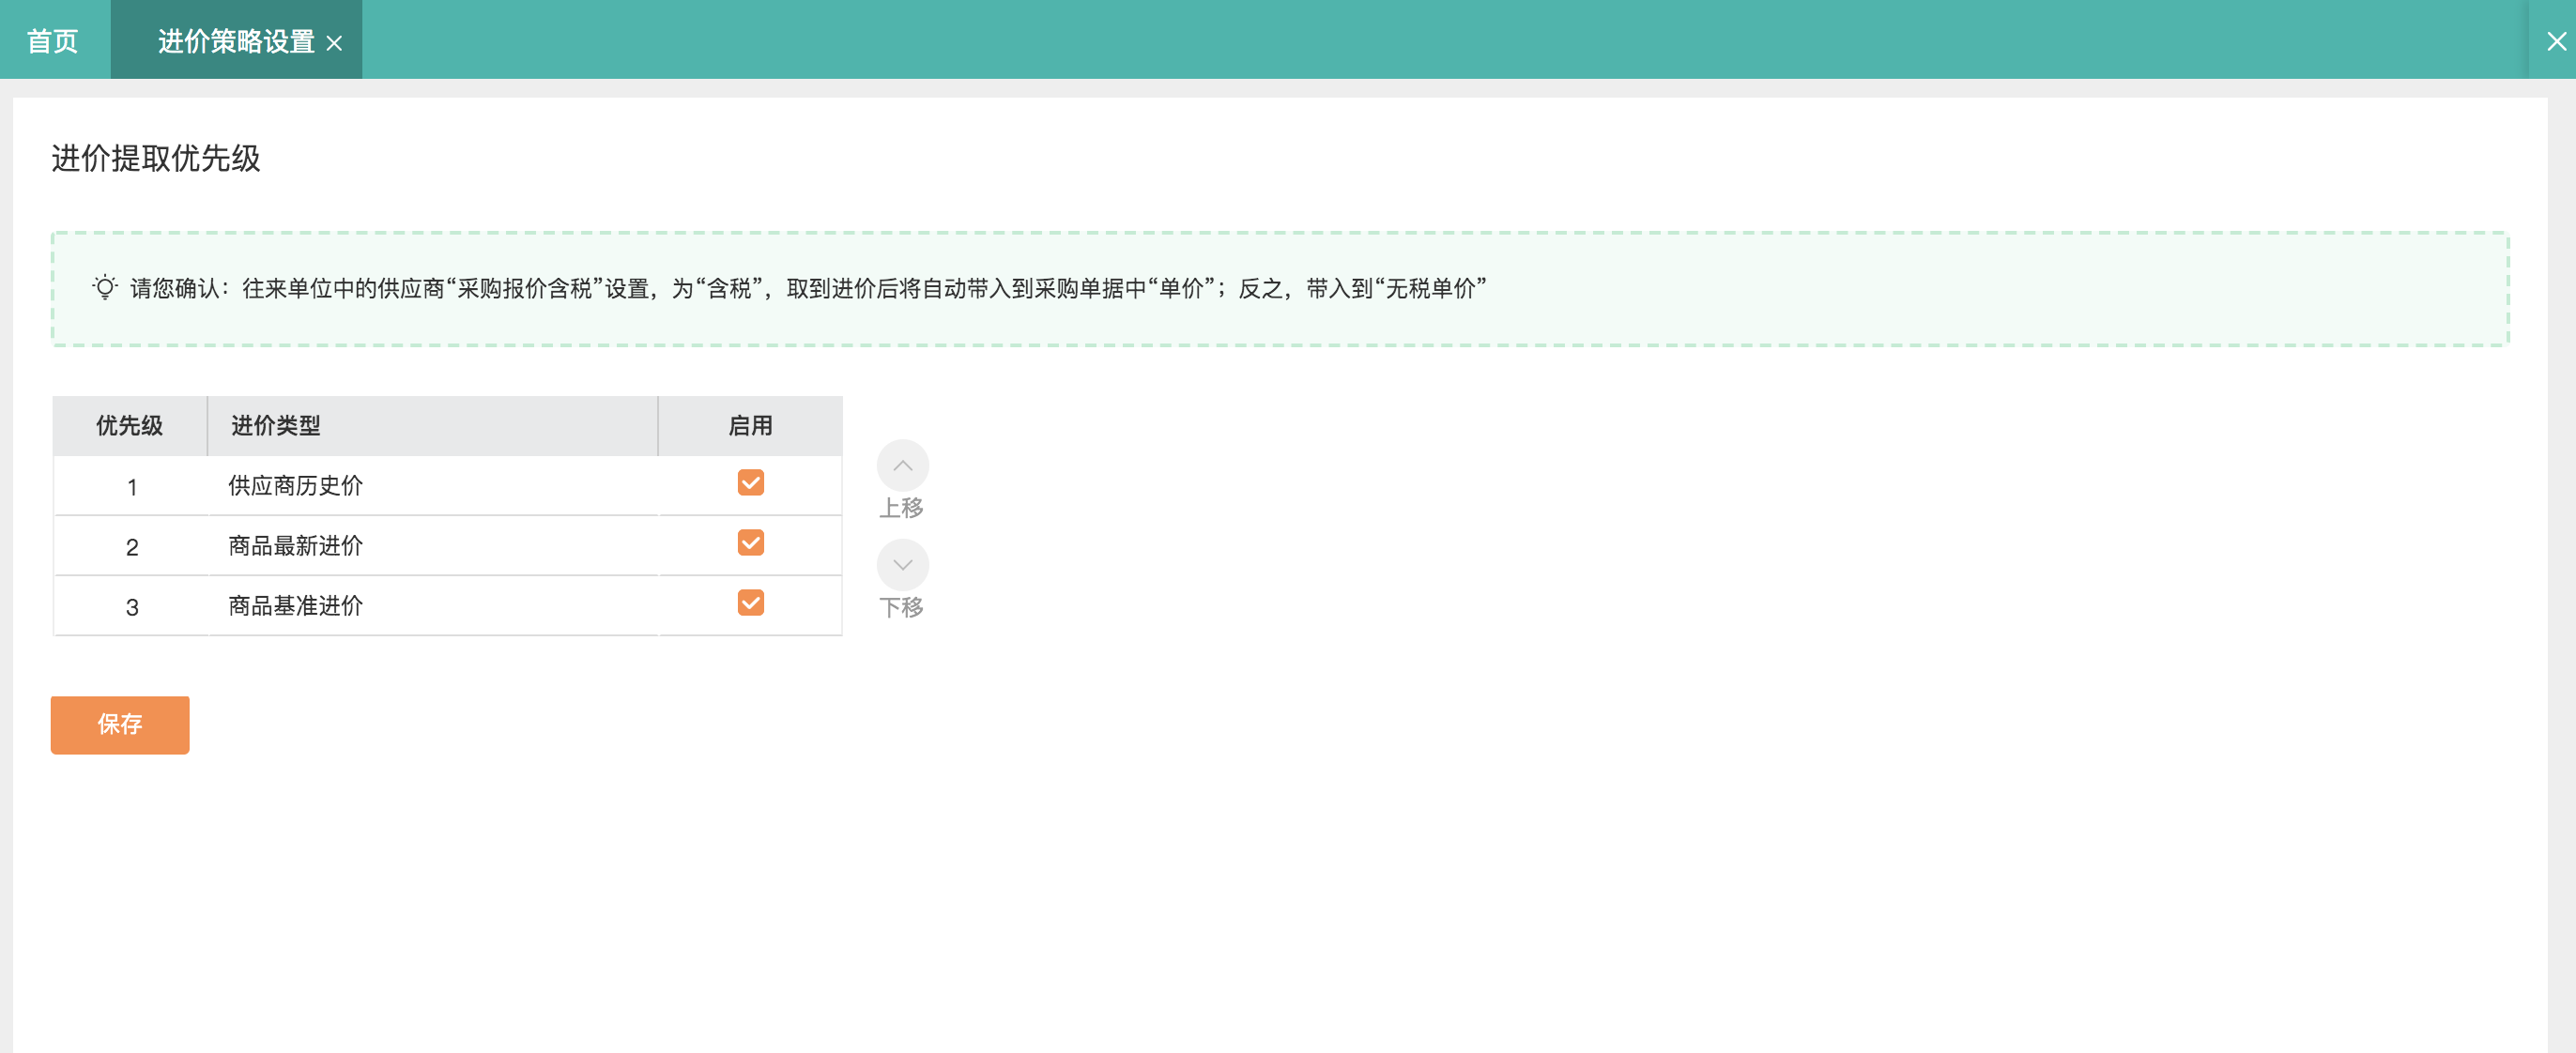Toggle 商品最新进价 enabled checkbox
The width and height of the screenshot is (2576, 1053).
coord(749,542)
